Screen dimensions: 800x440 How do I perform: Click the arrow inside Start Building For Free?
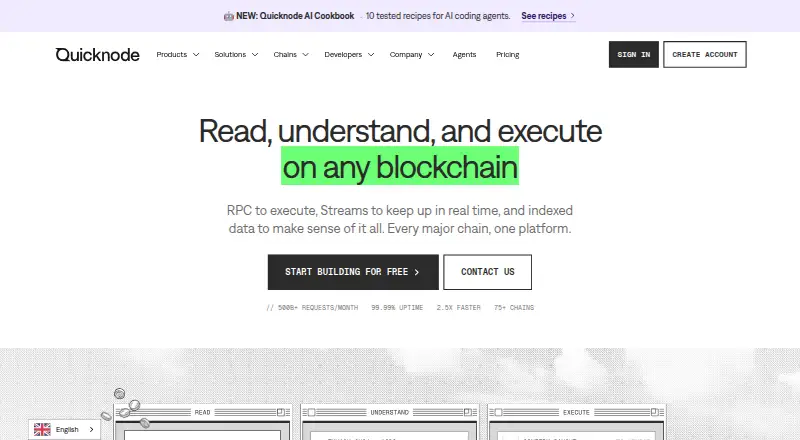coord(417,272)
